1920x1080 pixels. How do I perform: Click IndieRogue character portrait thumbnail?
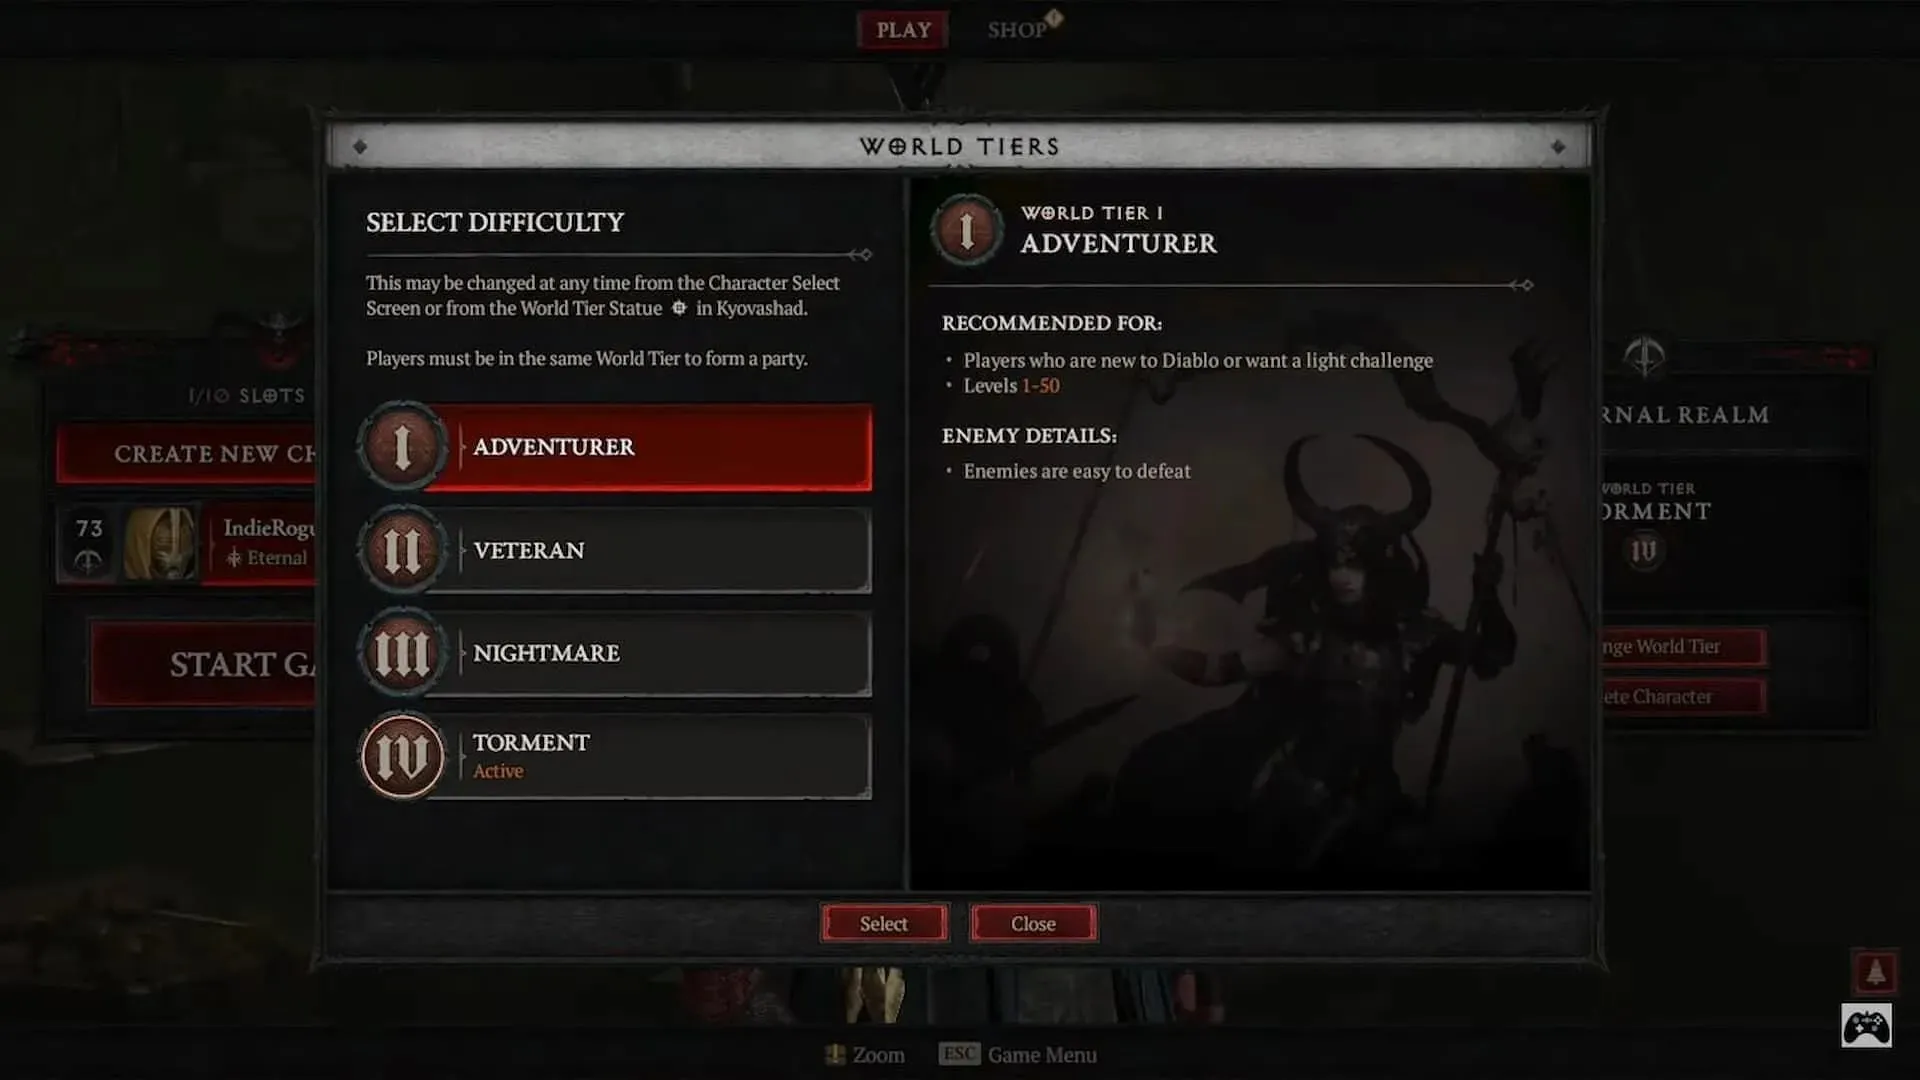click(x=158, y=542)
